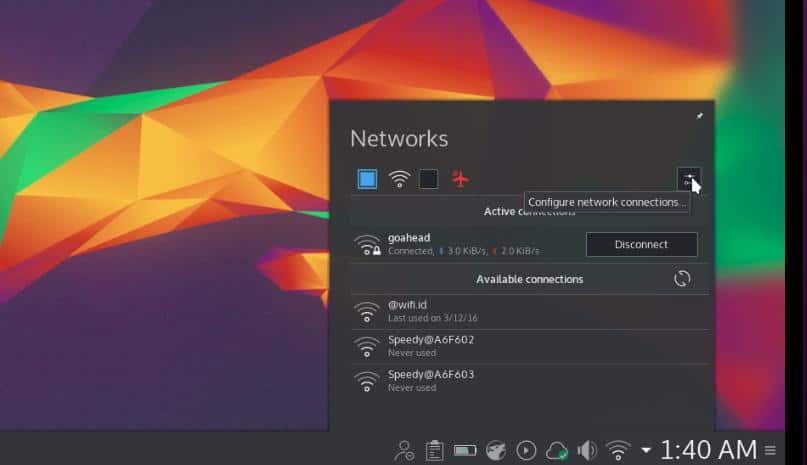
Task: Click the Wi-Fi icon next to Speedy@A6F602
Action: point(366,347)
